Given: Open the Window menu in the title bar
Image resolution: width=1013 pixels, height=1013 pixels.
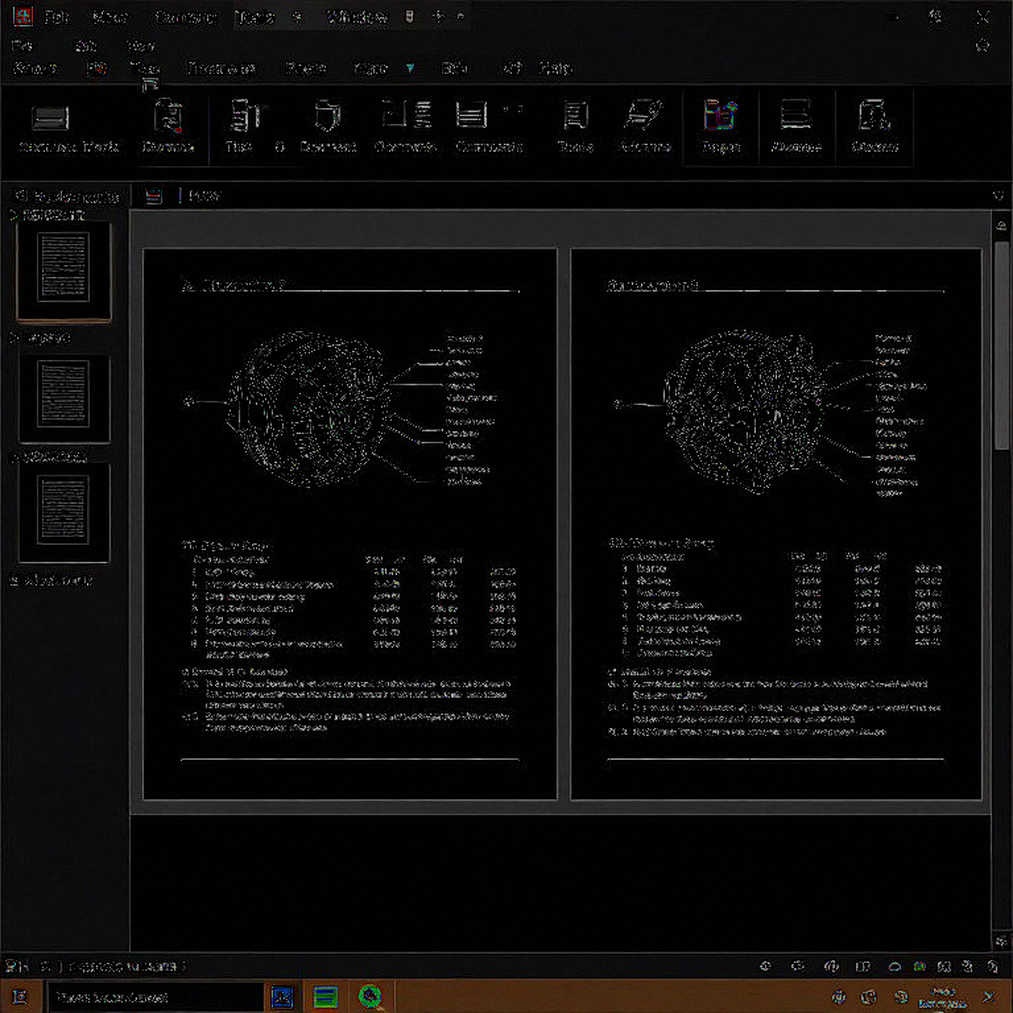Looking at the screenshot, I should click(356, 17).
